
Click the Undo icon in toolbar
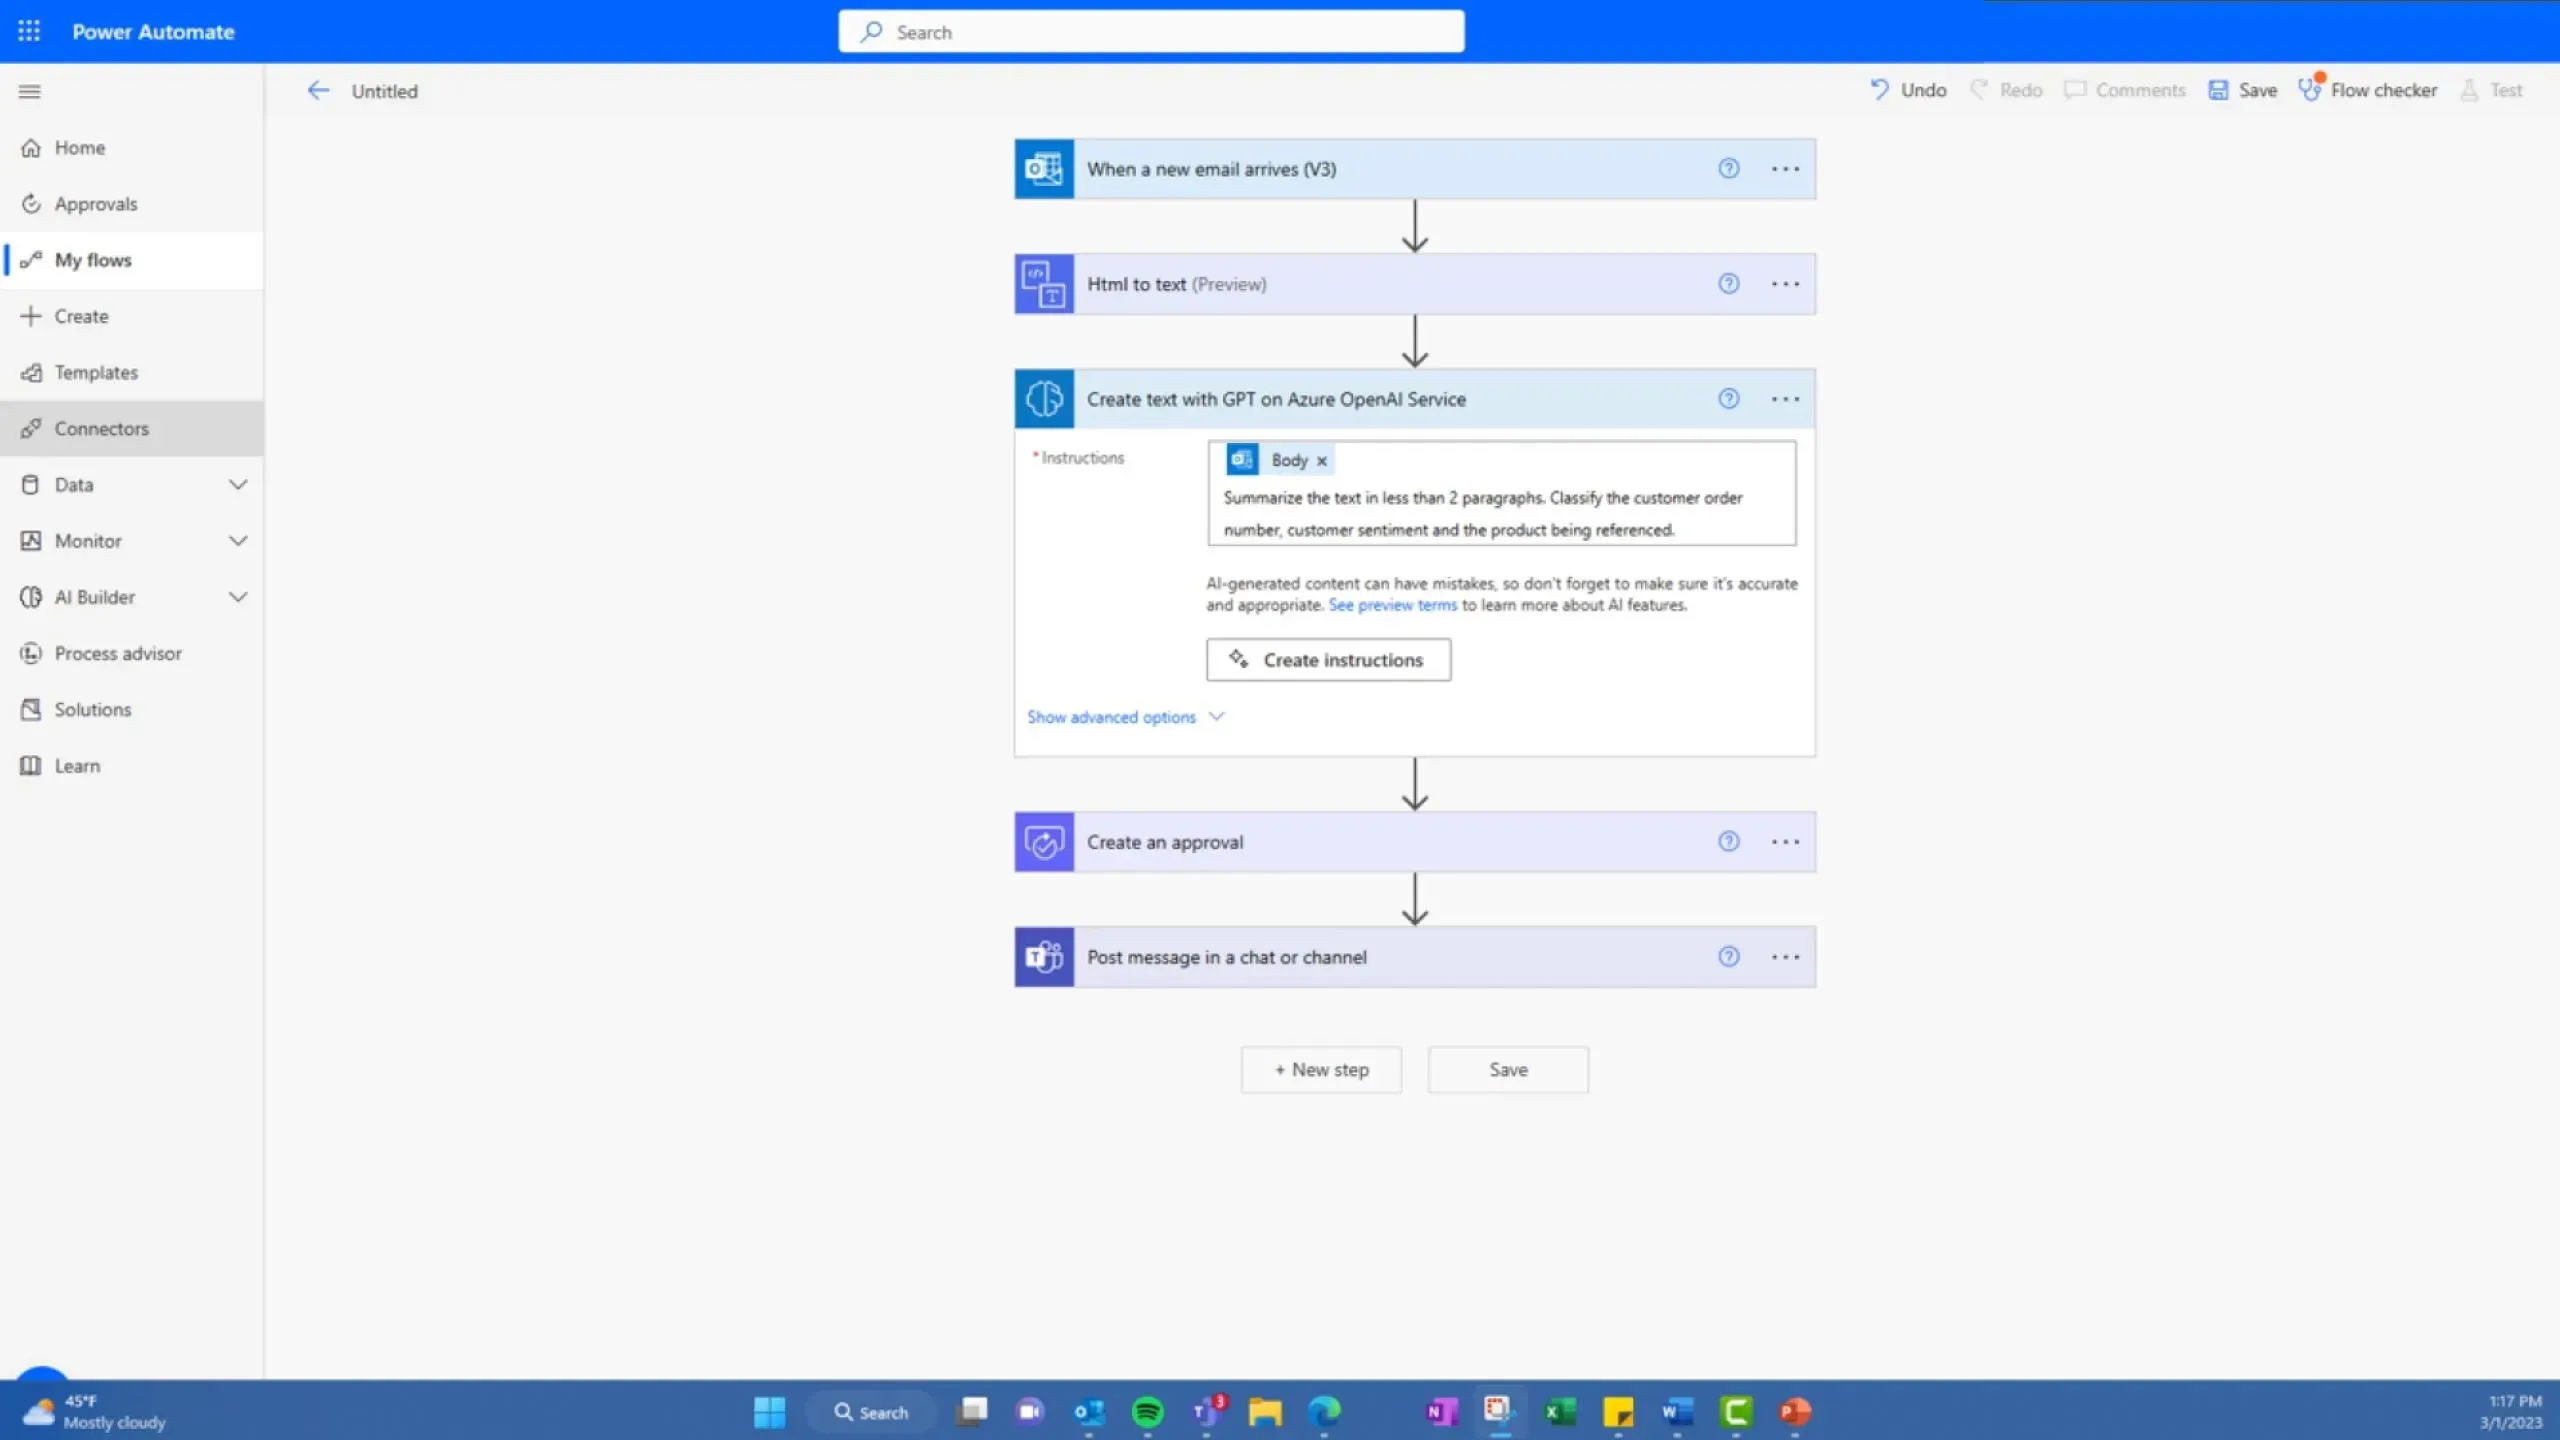tap(1883, 90)
